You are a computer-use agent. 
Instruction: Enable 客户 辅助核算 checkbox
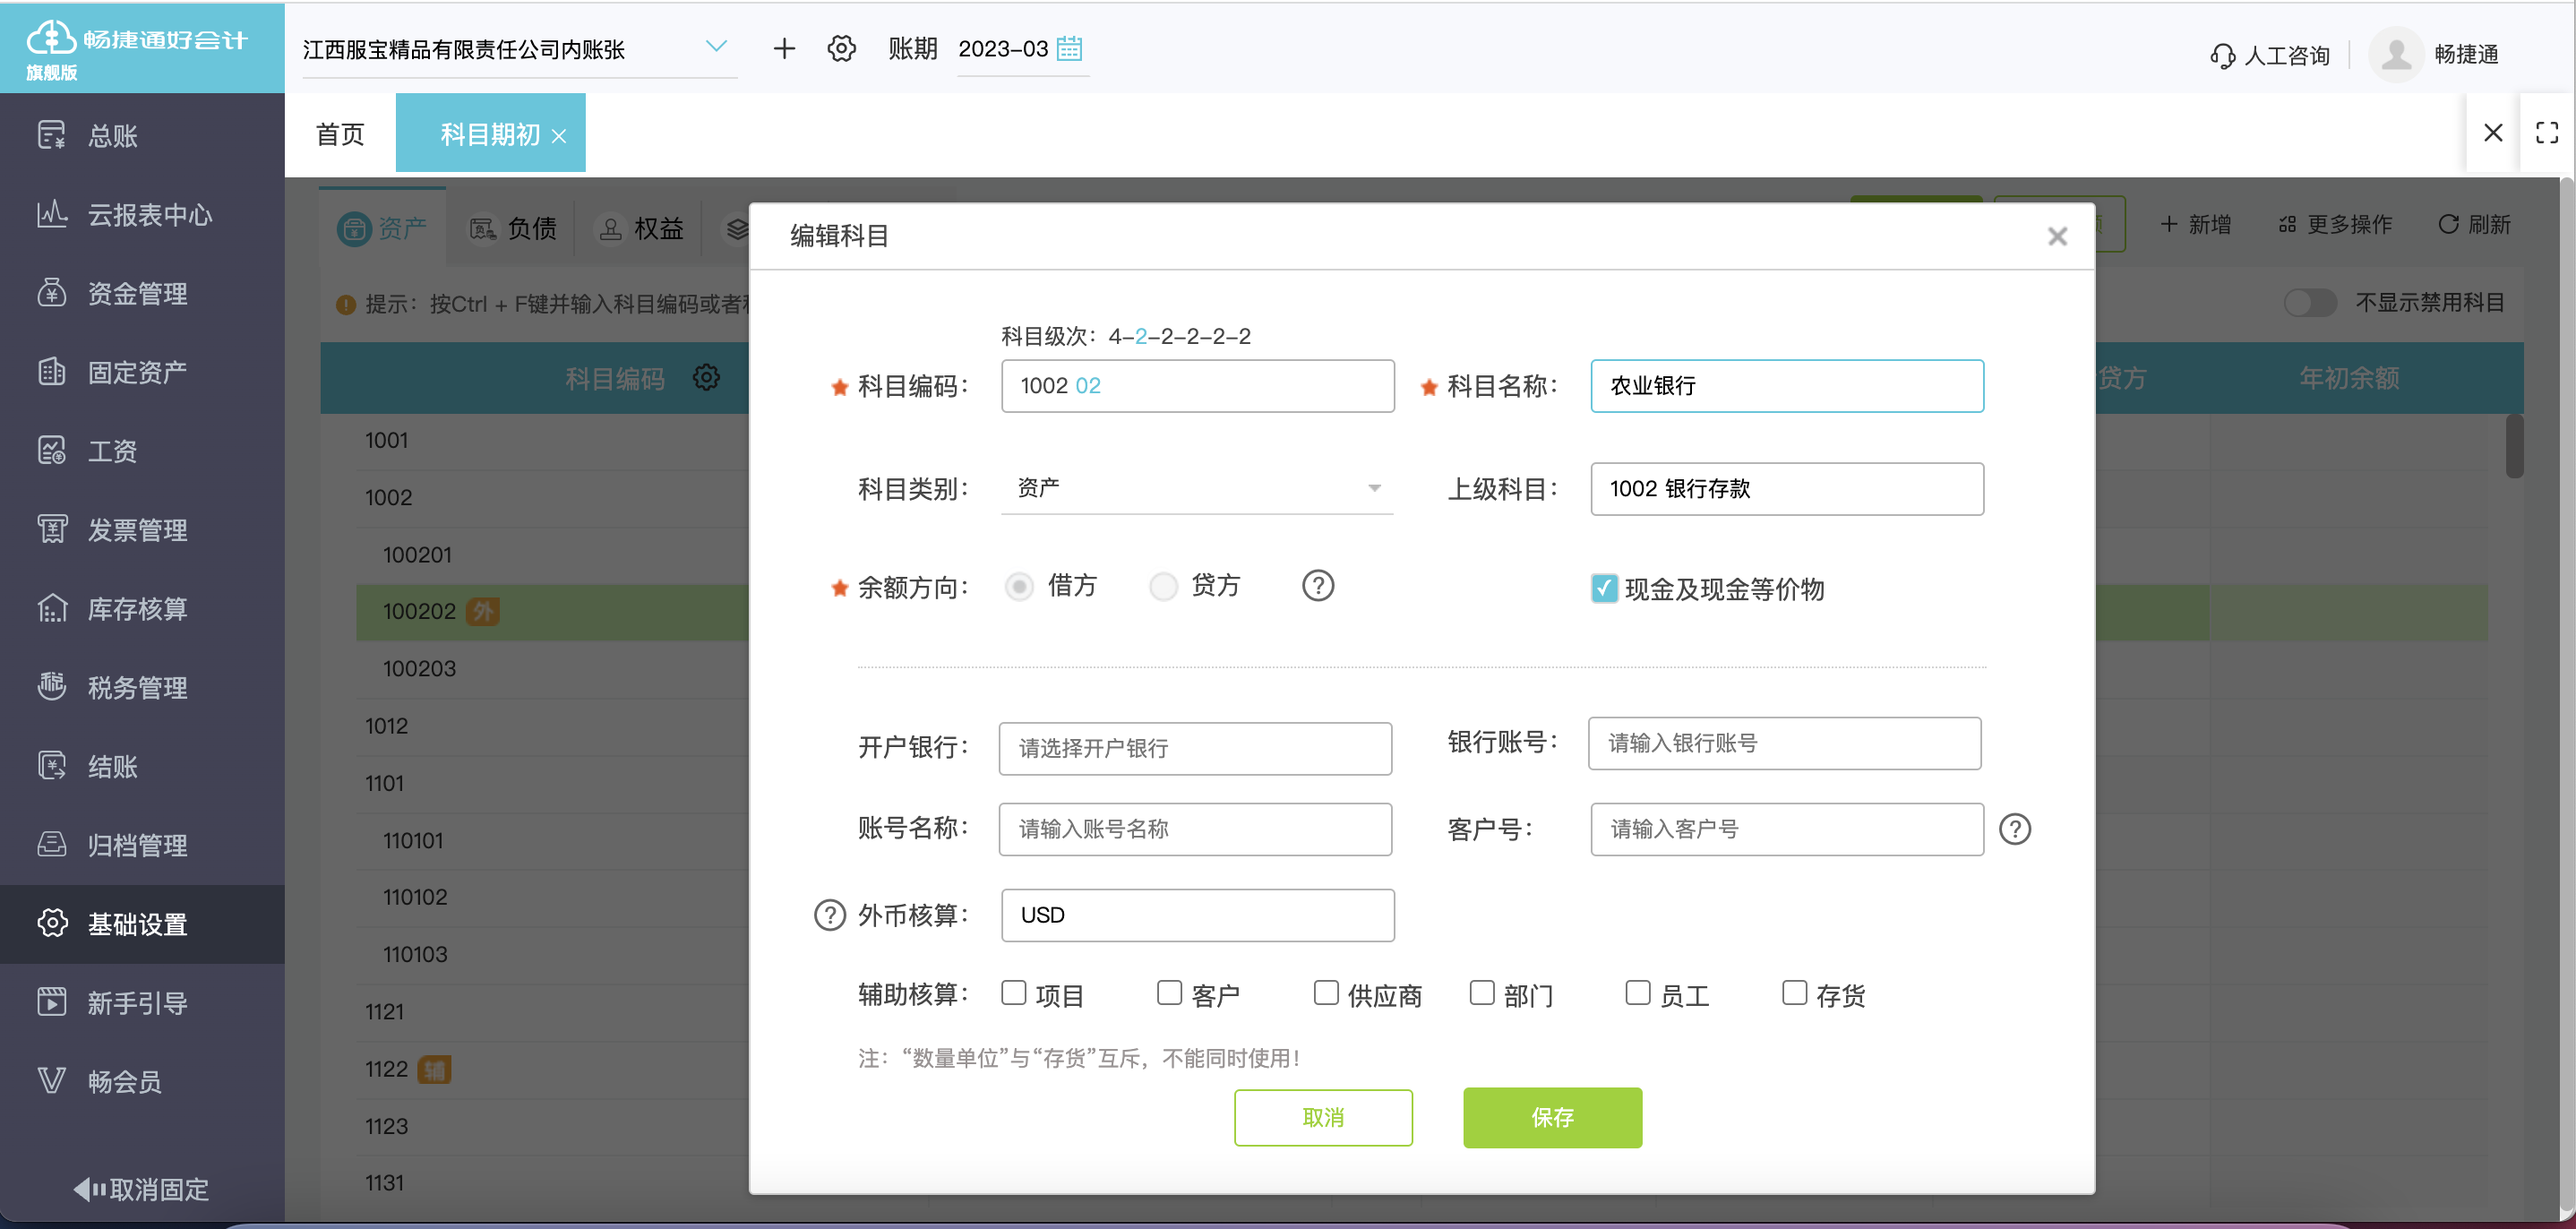pos(1168,994)
